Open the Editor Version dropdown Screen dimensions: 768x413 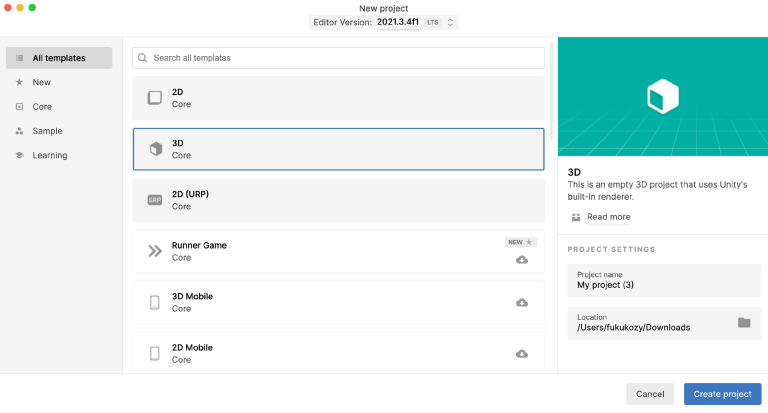(x=384, y=22)
